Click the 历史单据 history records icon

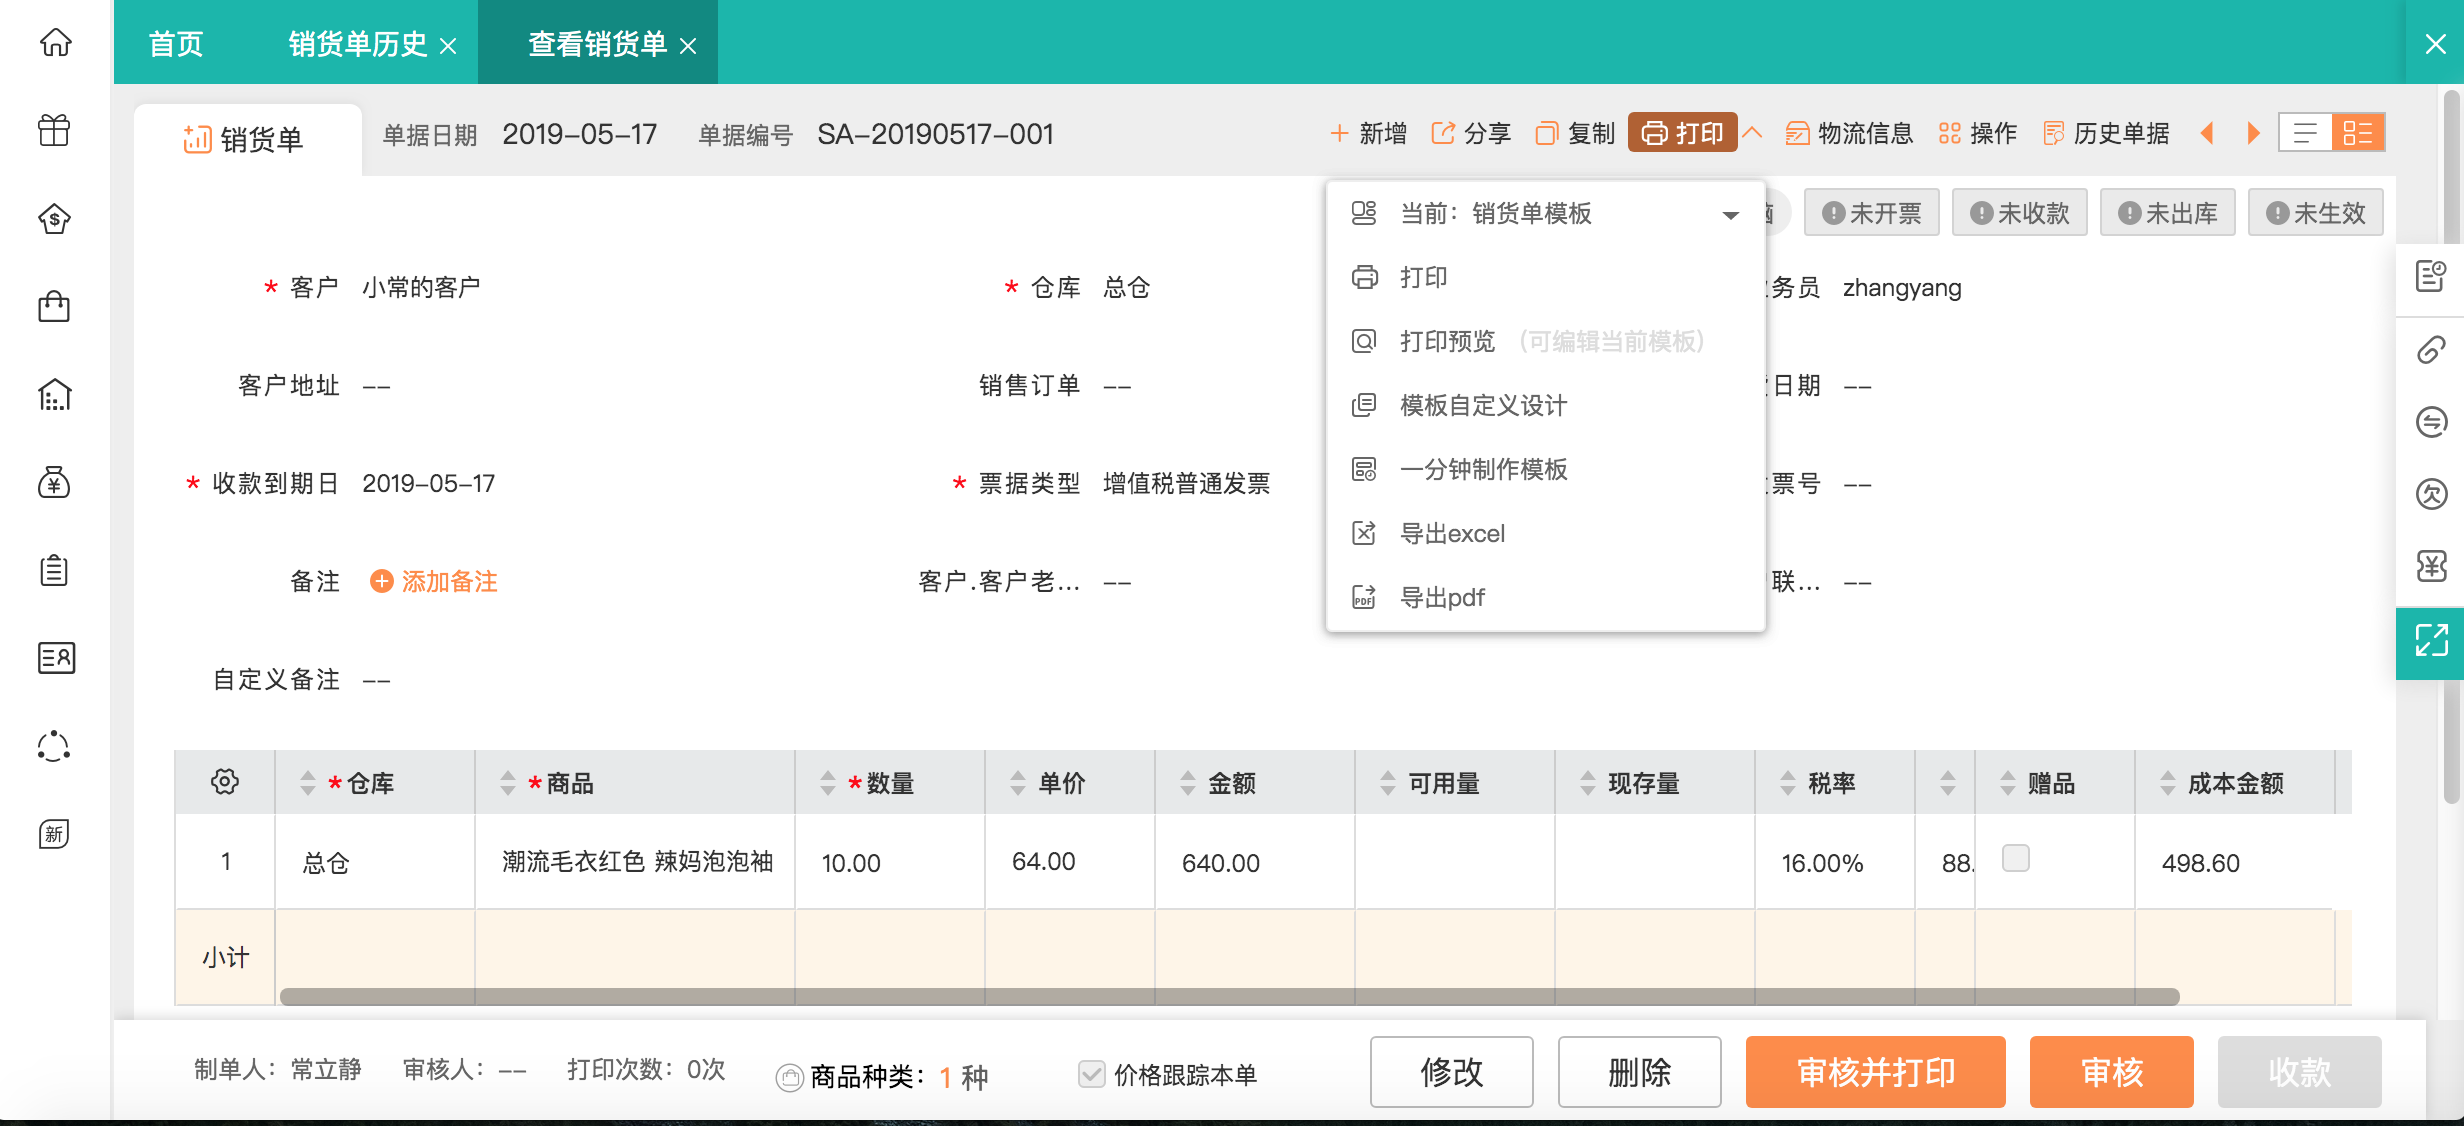[x=2051, y=133]
